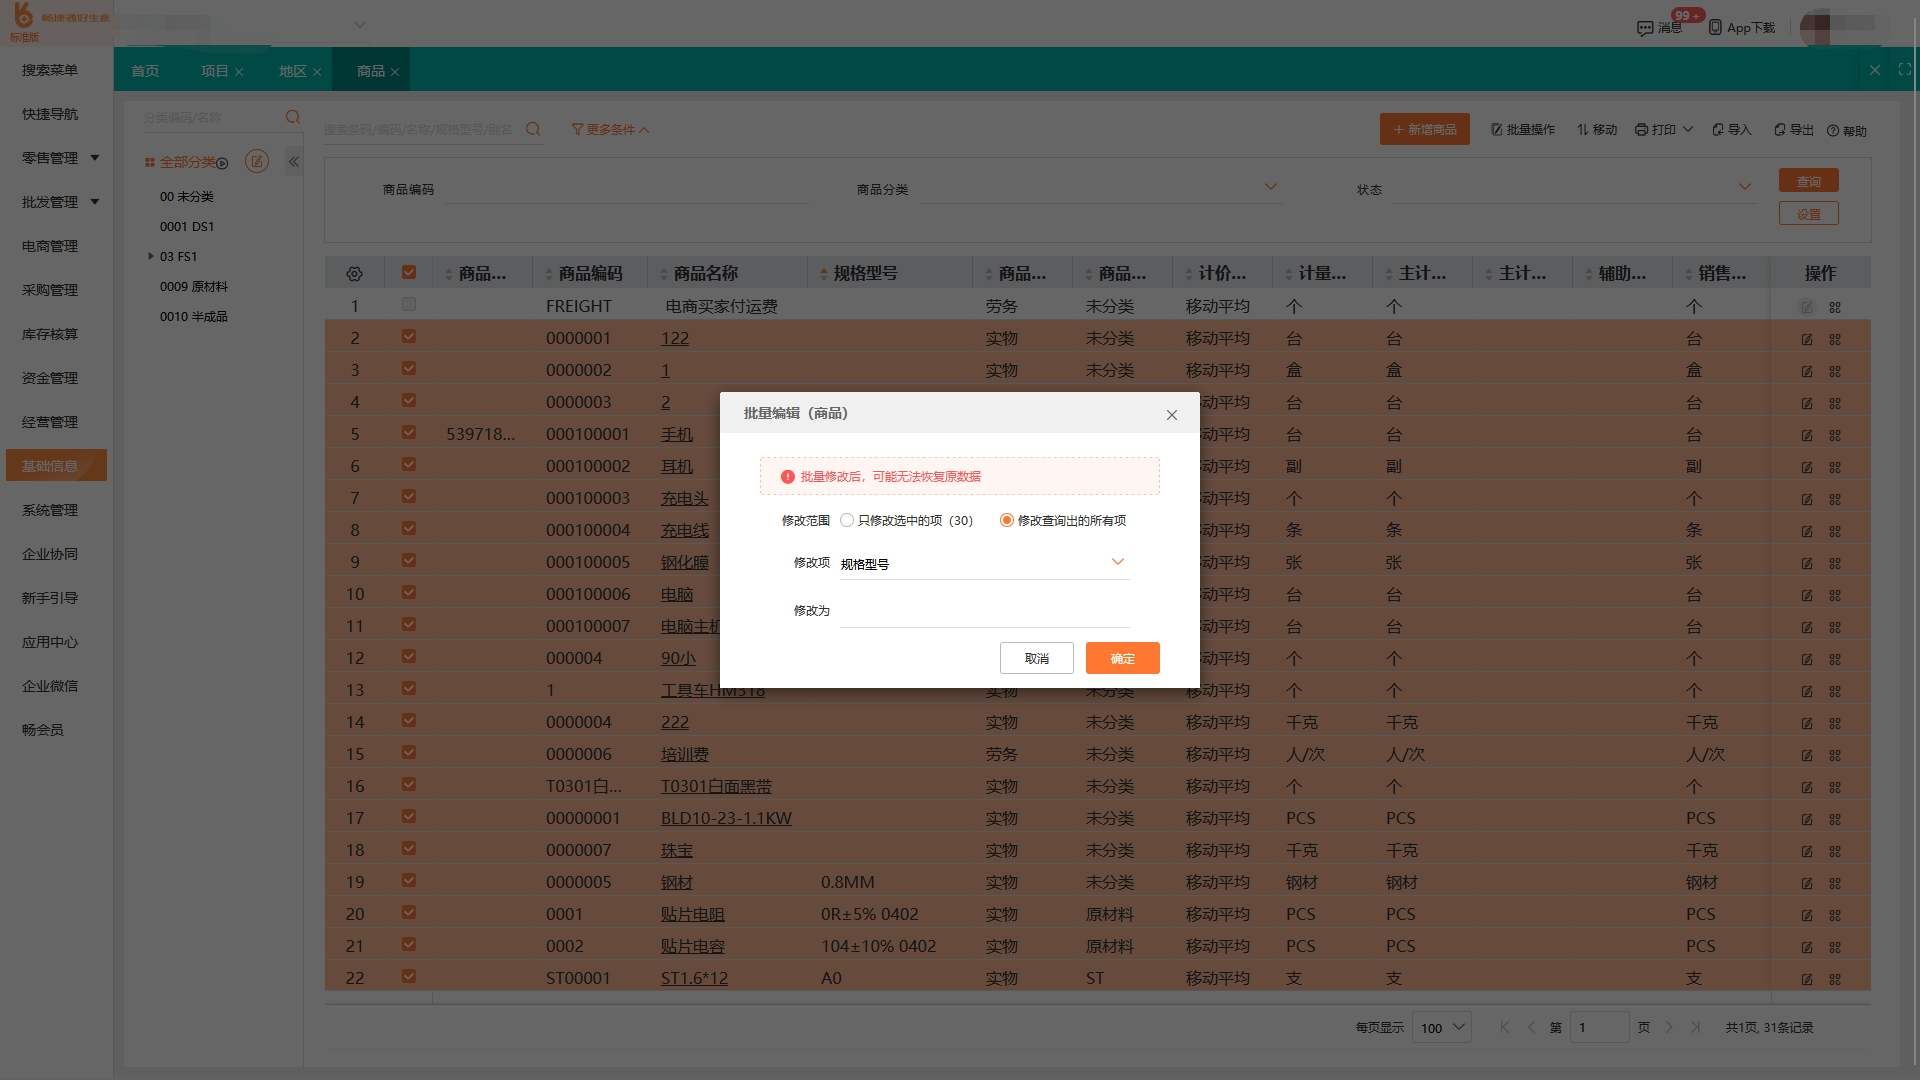Expand 更多条件 filter options
The height and width of the screenshot is (1080, 1920).
point(611,128)
